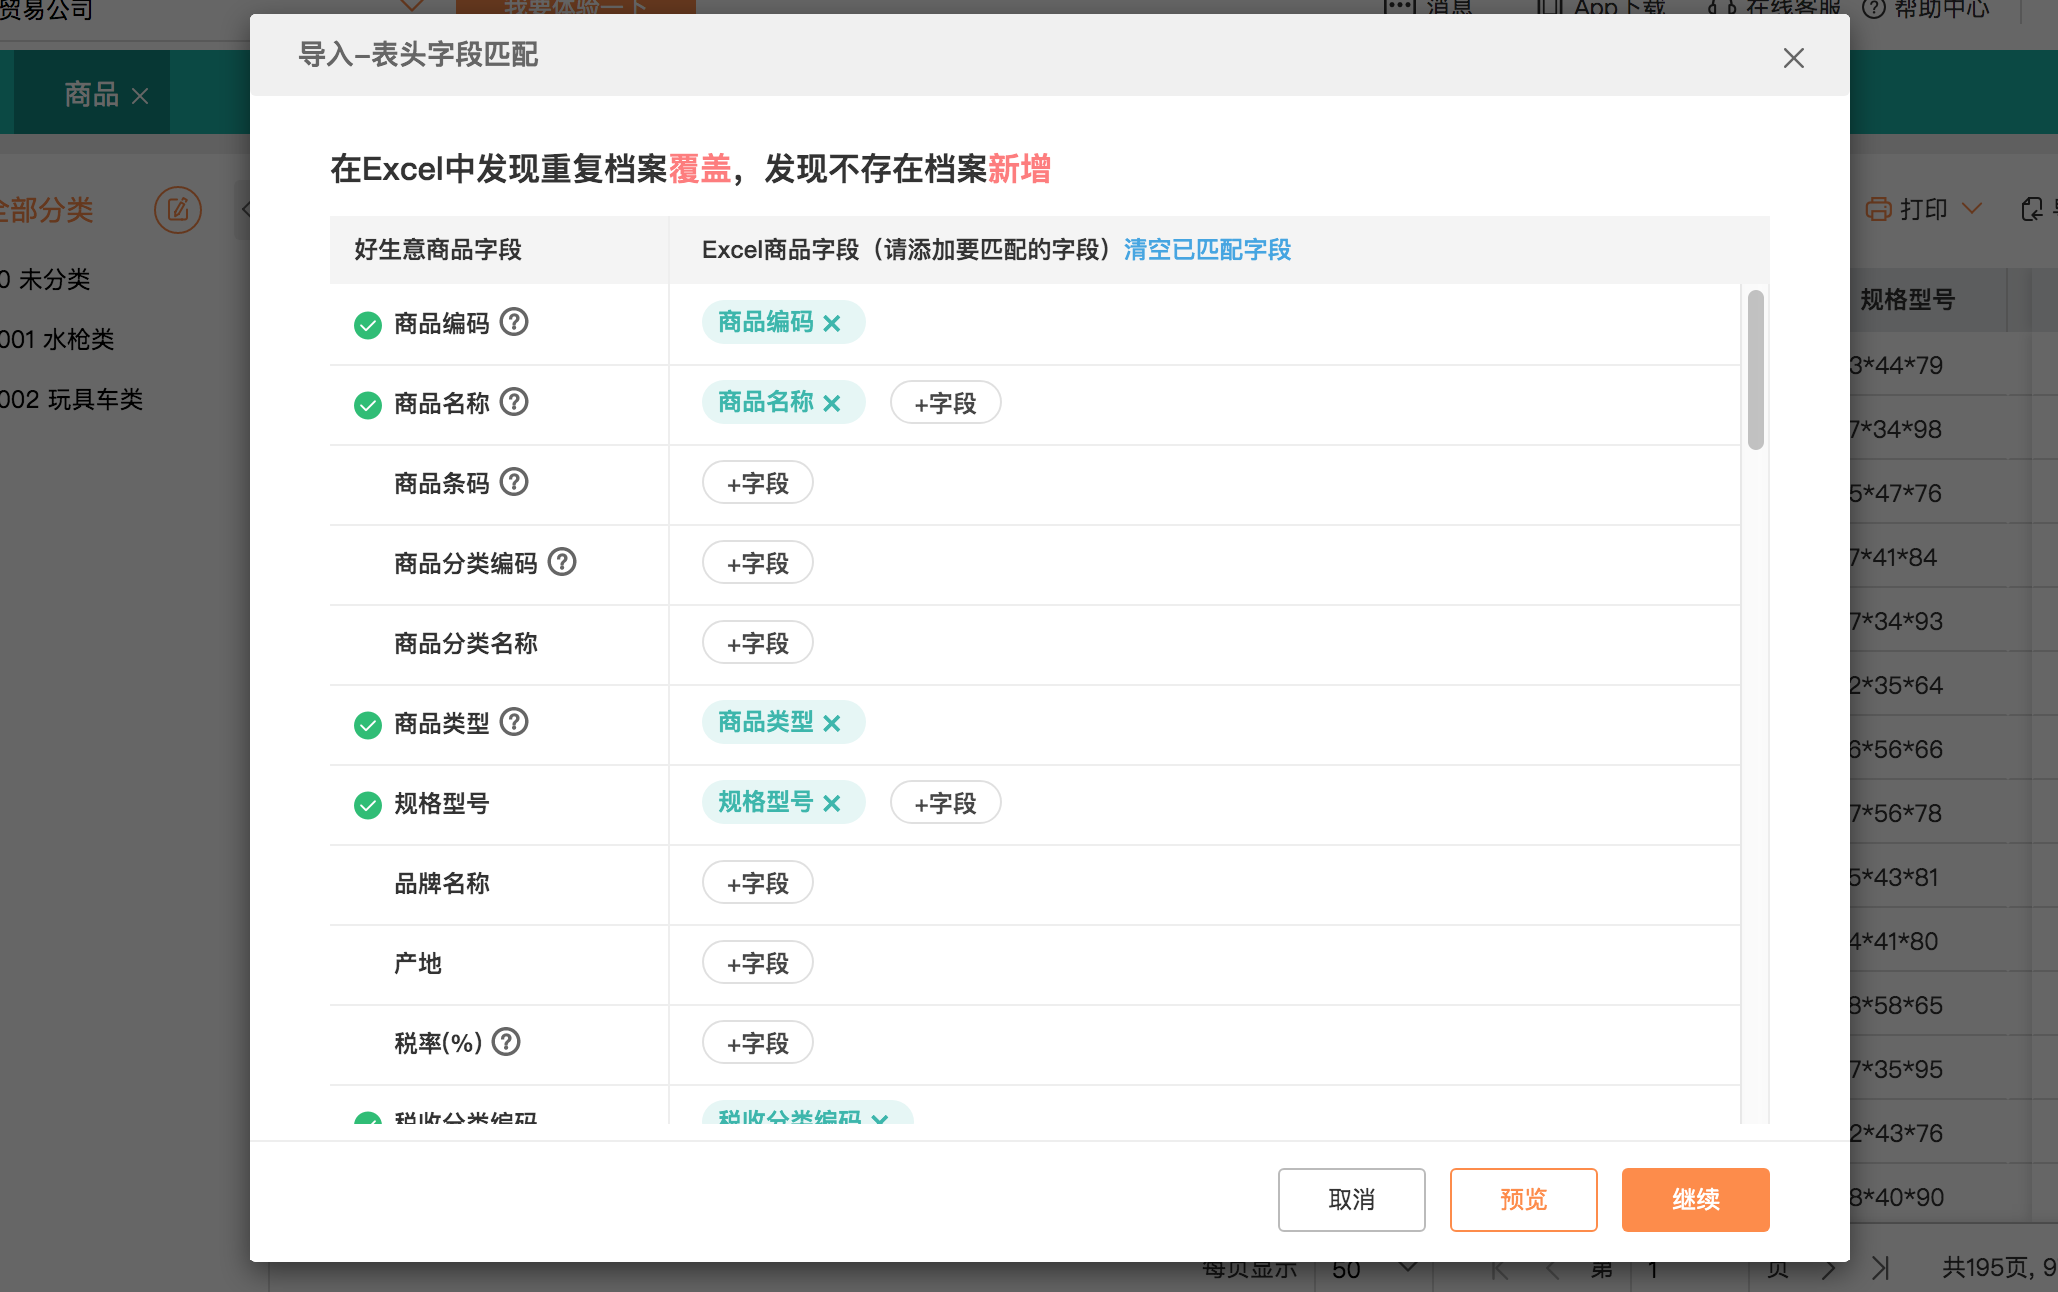The width and height of the screenshot is (2058, 1292).
Task: Click help icon next to 商品名称
Action: pyautogui.click(x=516, y=402)
